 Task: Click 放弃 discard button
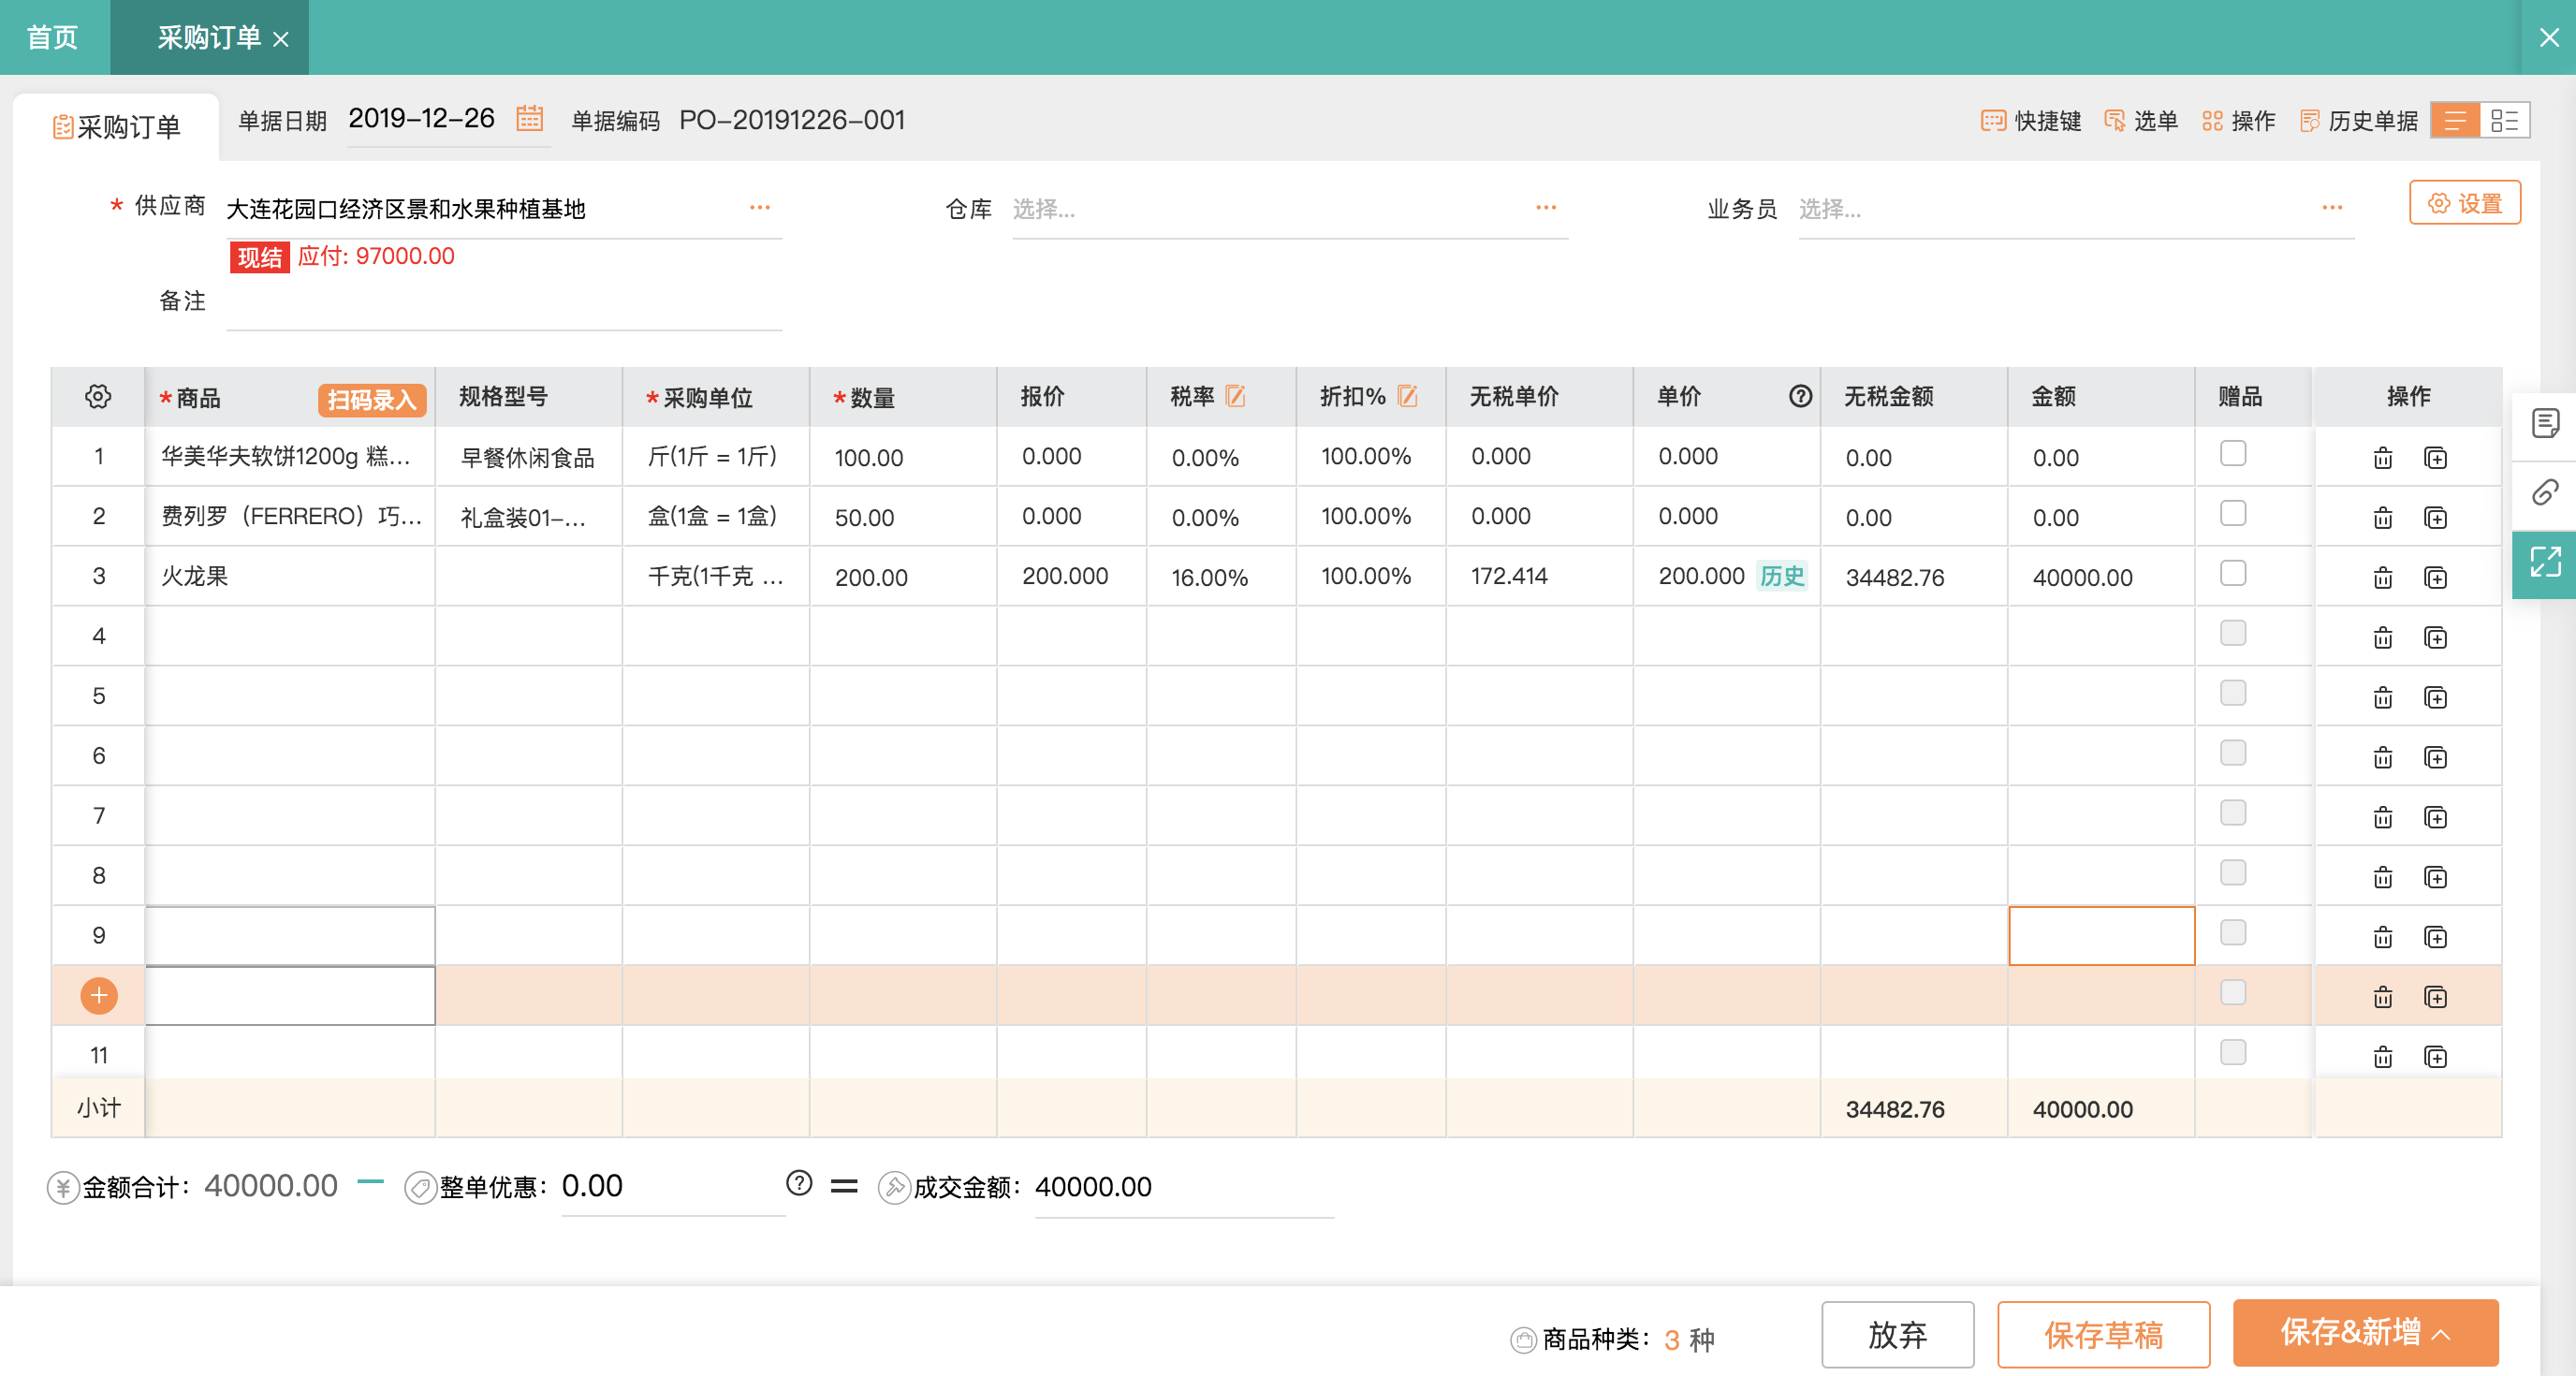1896,1332
